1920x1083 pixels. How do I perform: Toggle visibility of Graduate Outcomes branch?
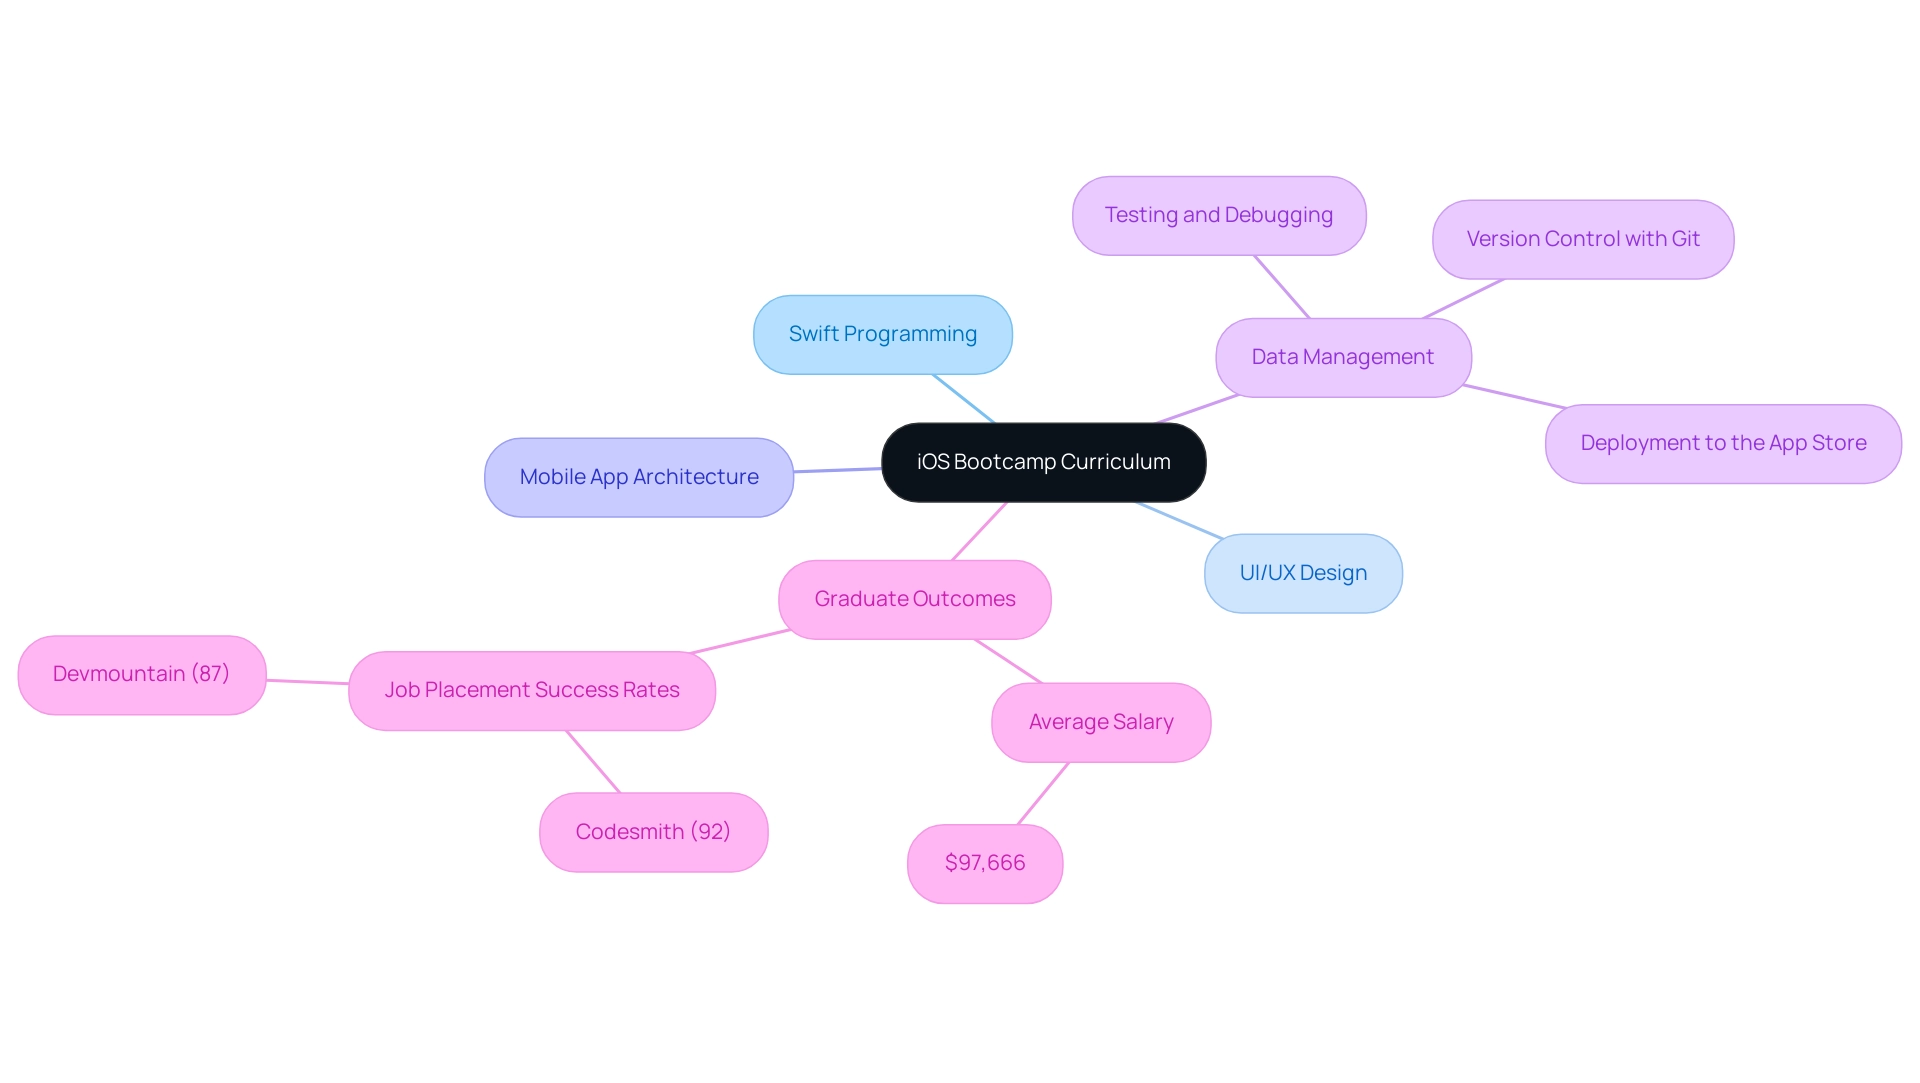tap(915, 598)
